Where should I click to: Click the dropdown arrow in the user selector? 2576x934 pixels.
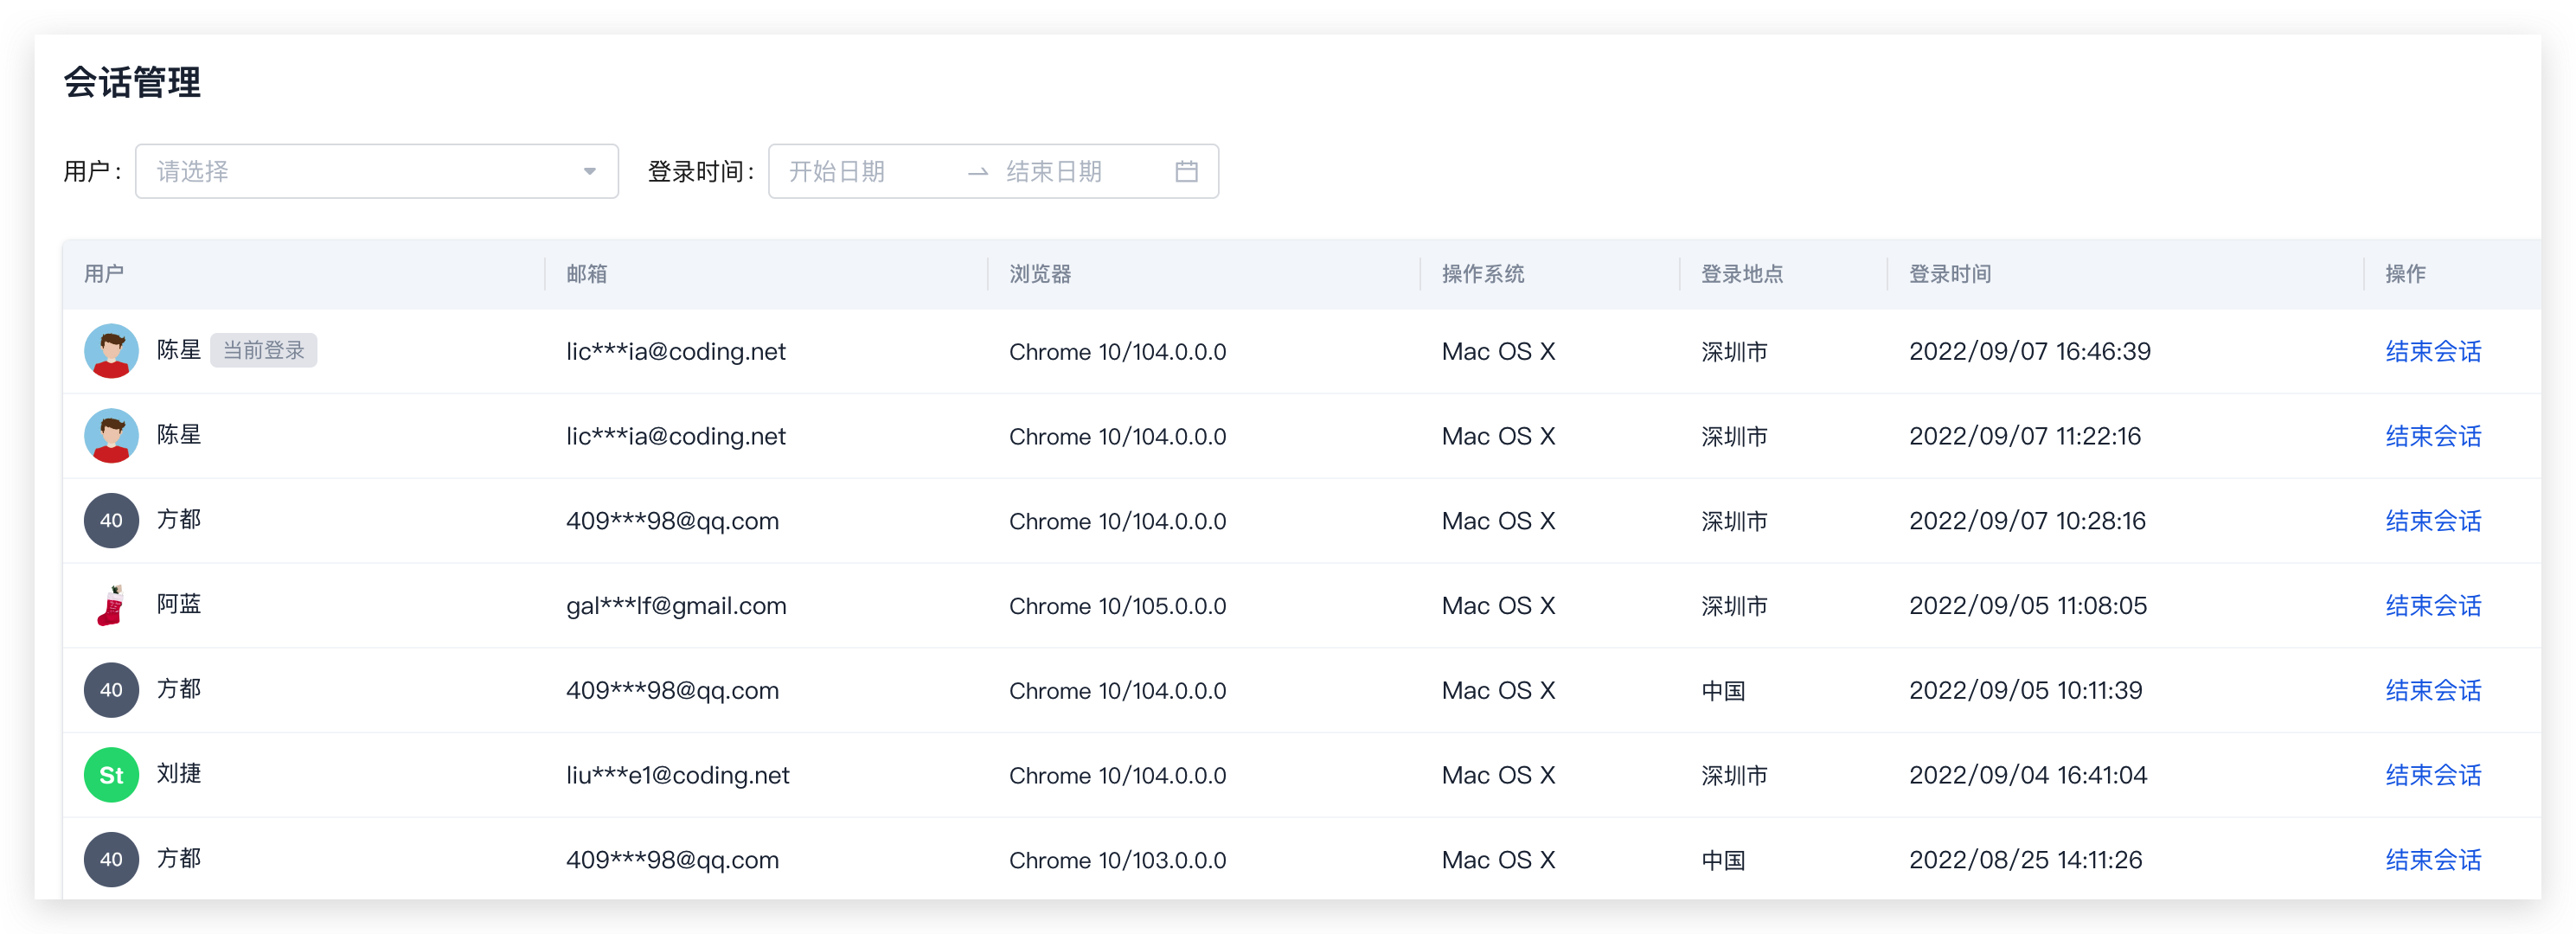point(590,171)
